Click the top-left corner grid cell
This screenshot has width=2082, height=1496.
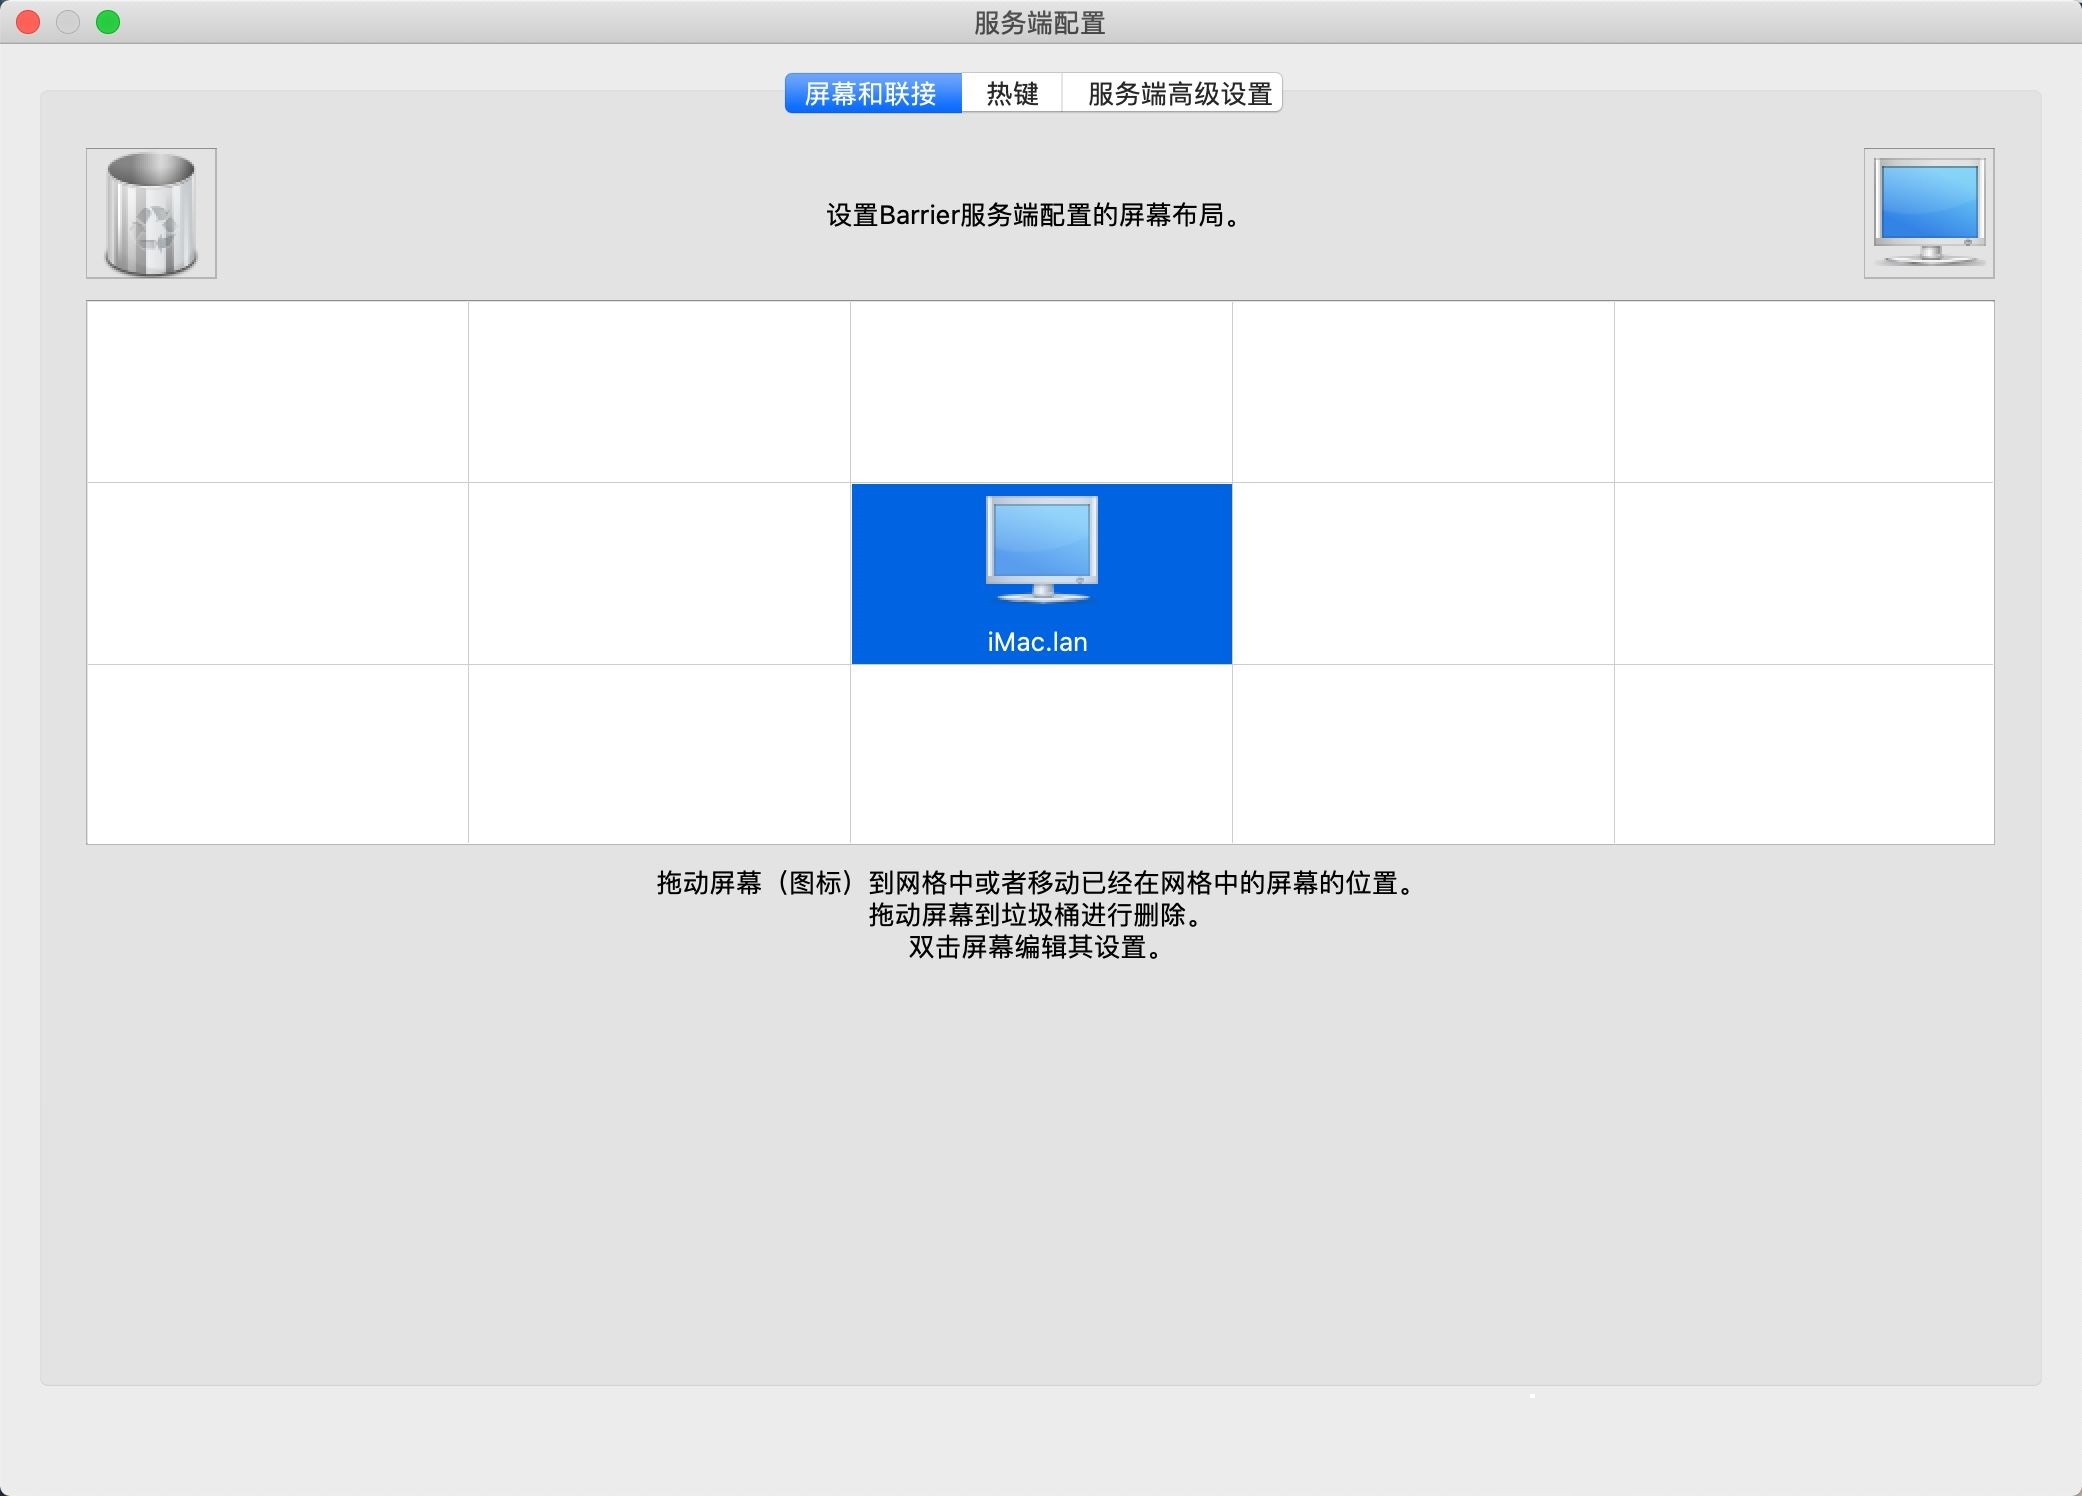277,392
